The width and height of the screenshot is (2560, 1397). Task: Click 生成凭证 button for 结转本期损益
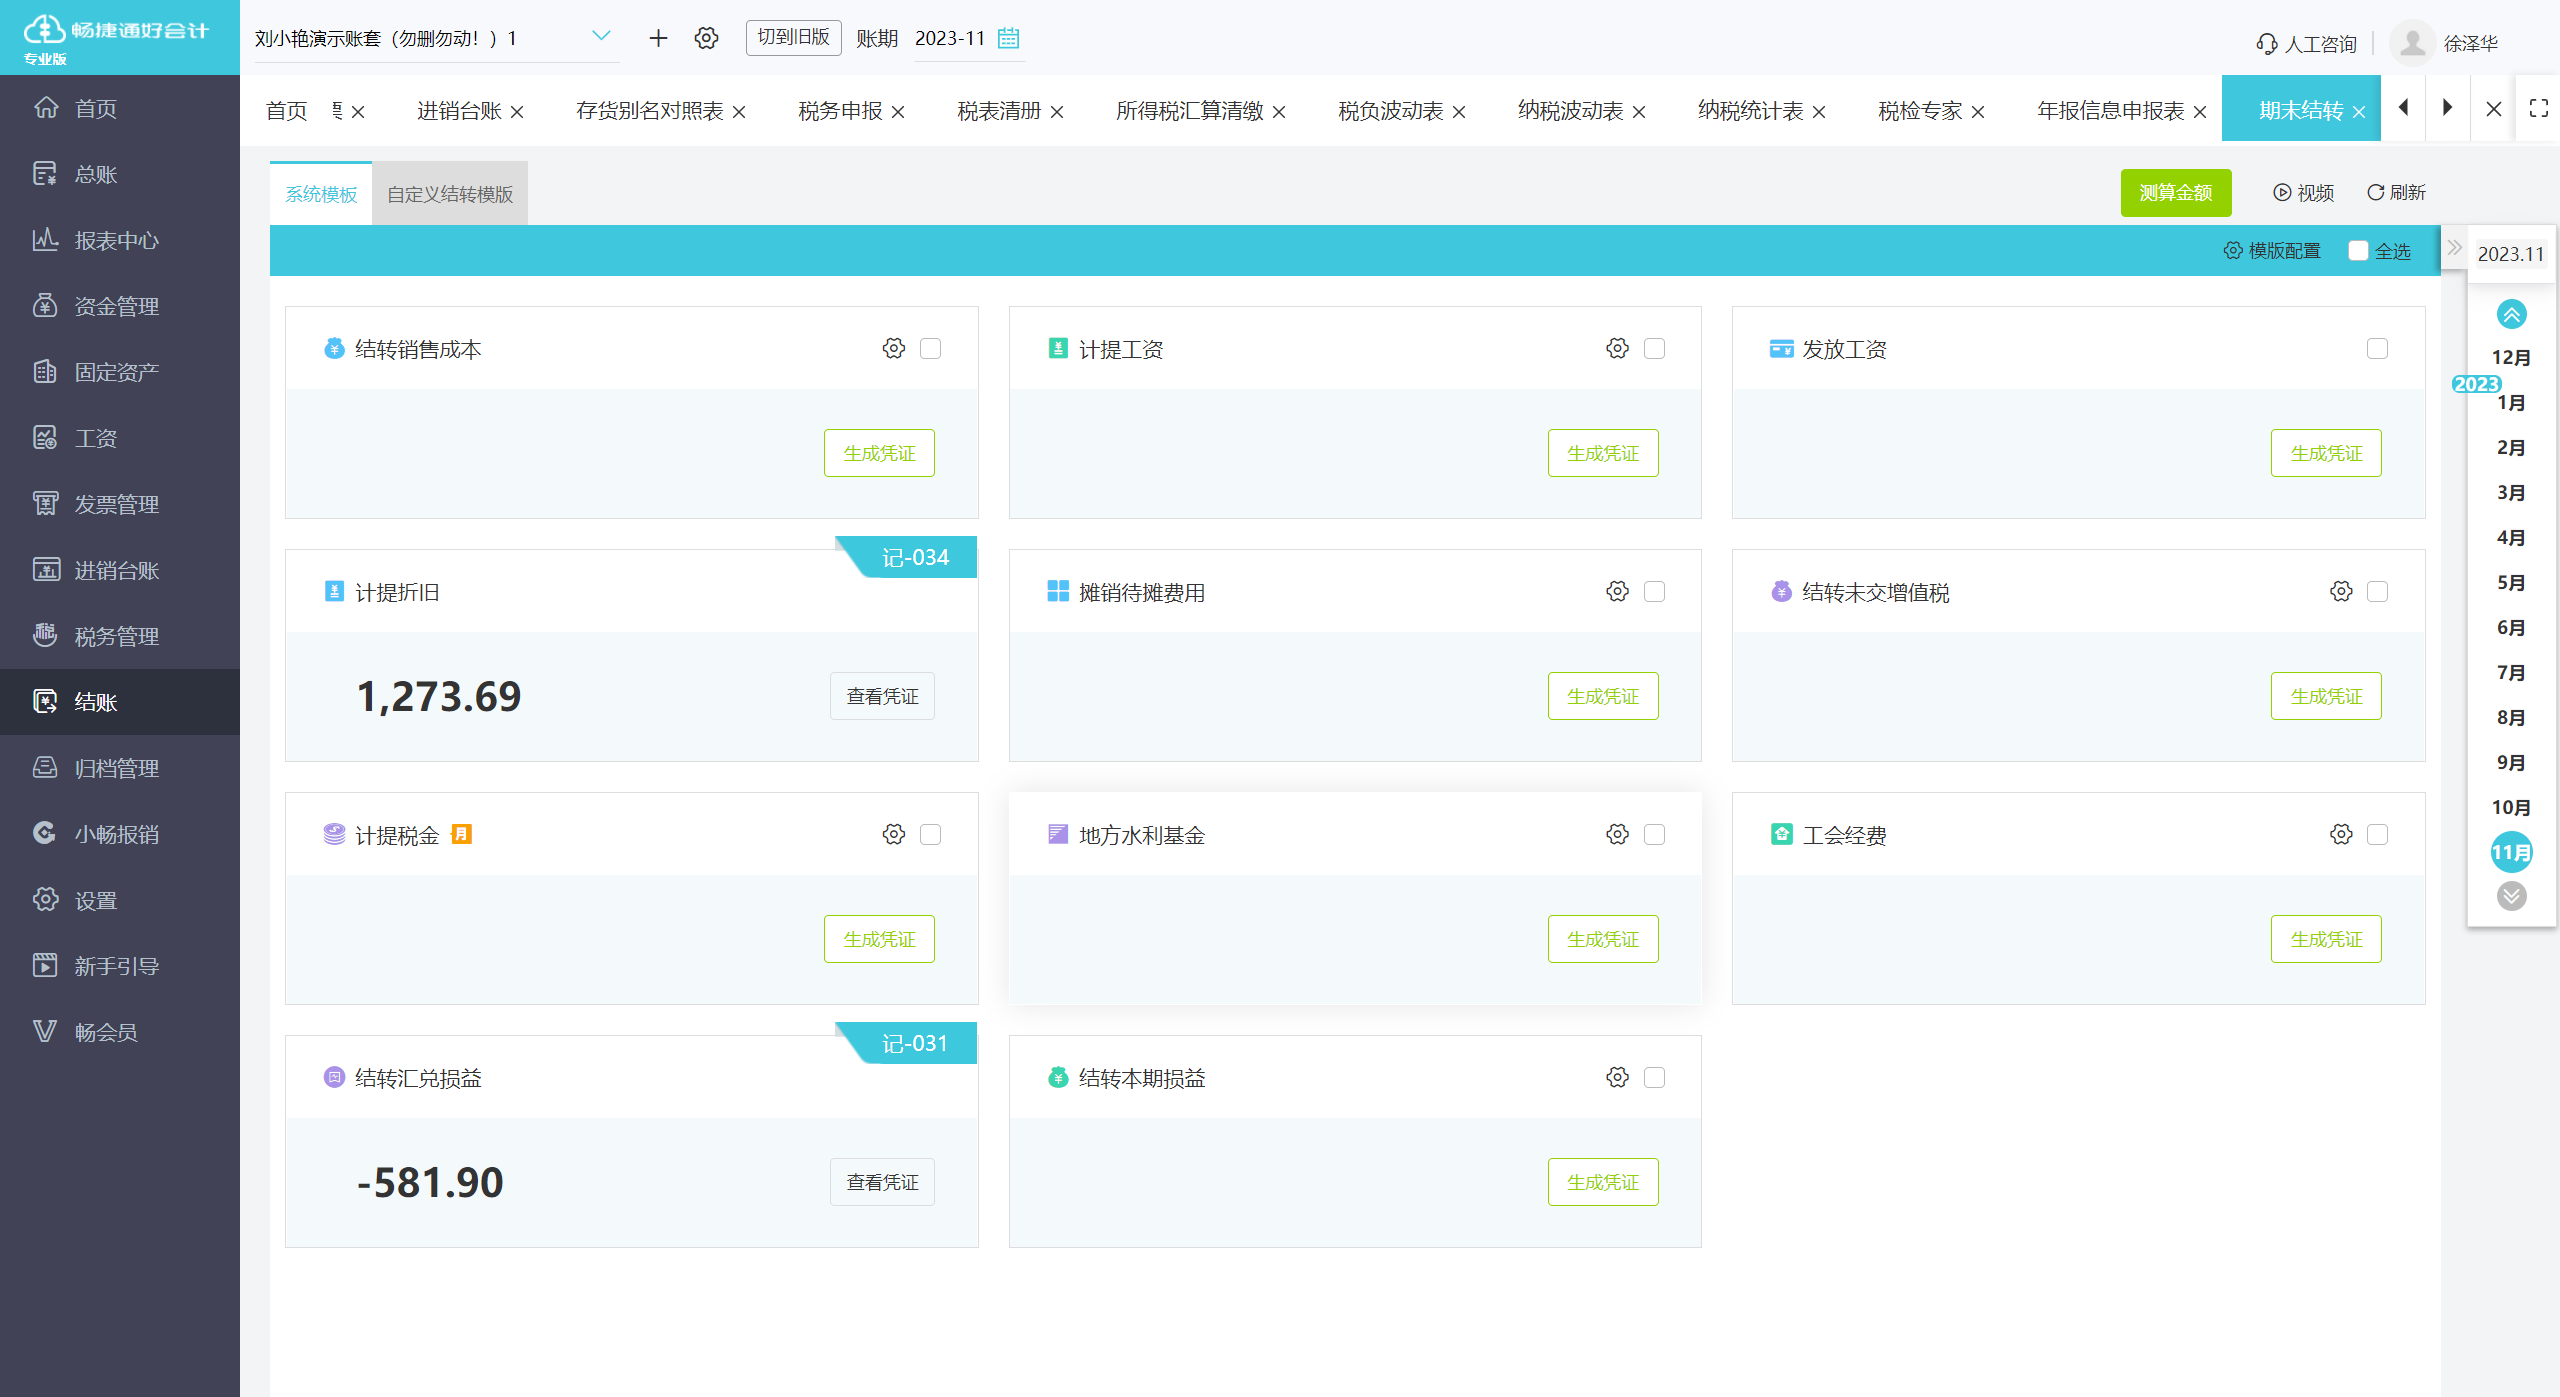point(1603,1184)
